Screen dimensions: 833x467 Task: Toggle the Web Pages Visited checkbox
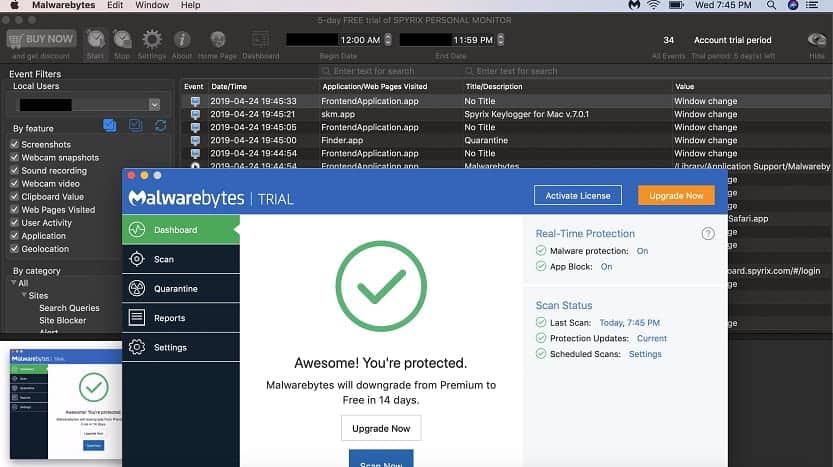pyautogui.click(x=14, y=209)
